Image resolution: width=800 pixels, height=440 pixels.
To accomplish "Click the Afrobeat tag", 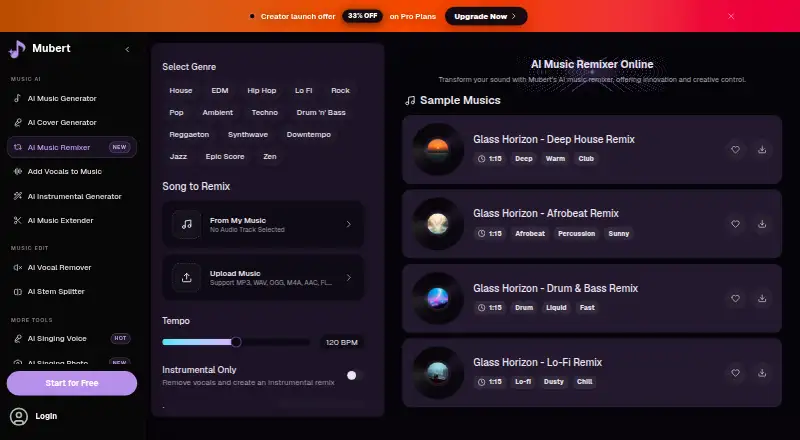I will pos(530,233).
